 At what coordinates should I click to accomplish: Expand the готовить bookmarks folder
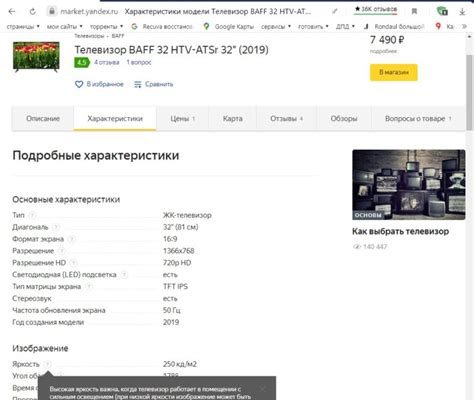tap(313, 26)
